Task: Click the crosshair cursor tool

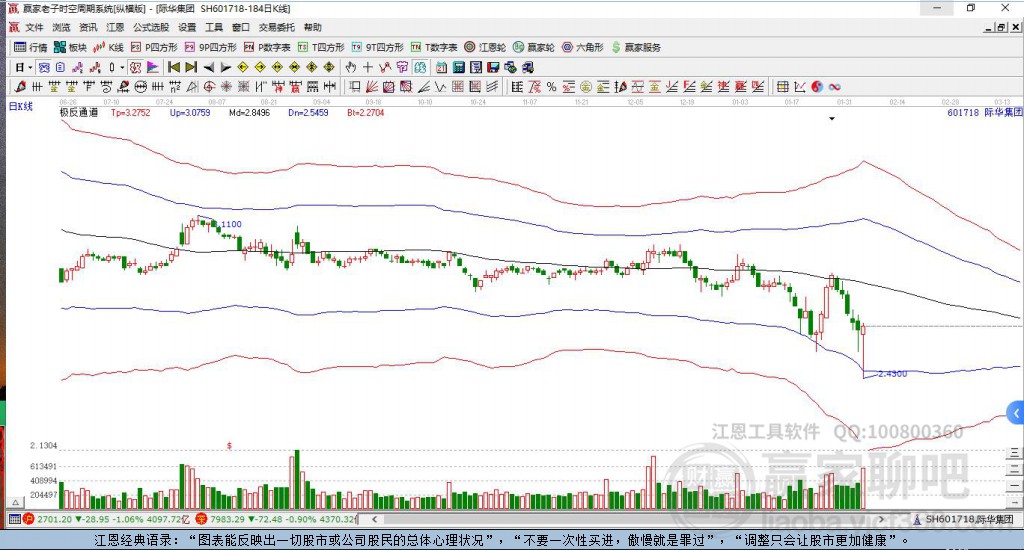Action: point(368,67)
